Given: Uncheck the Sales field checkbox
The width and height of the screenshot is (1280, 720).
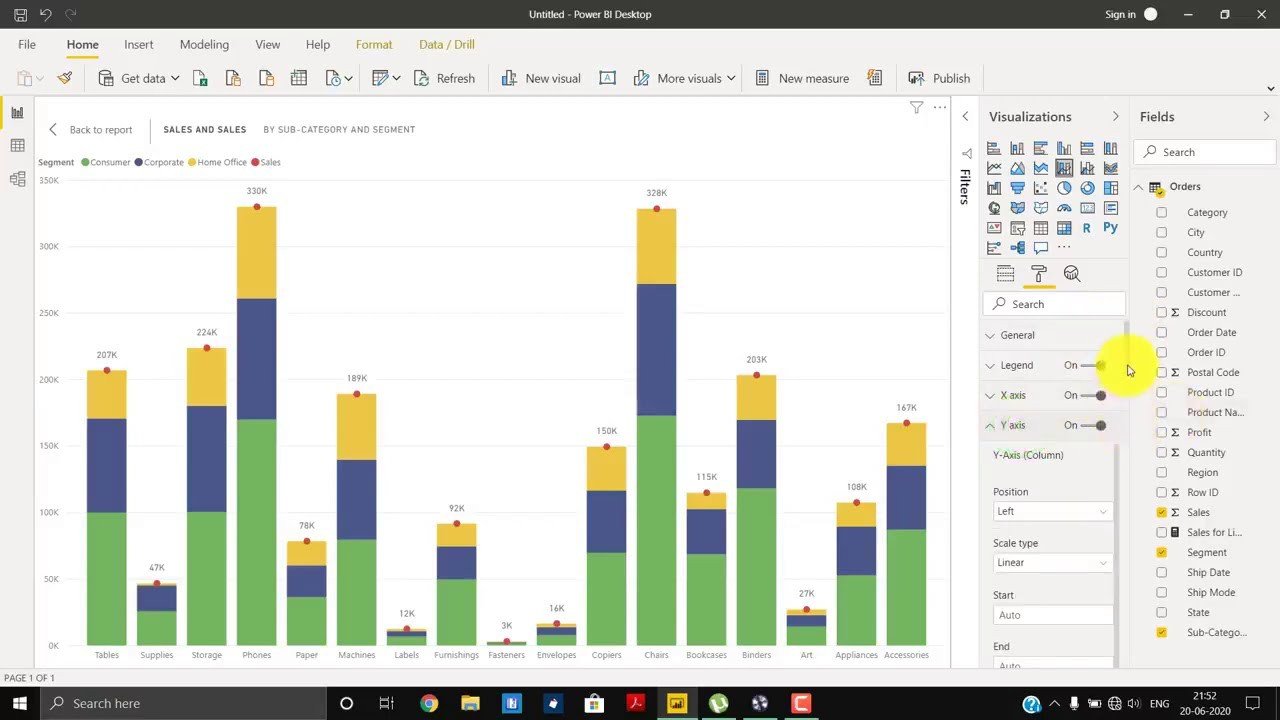Looking at the screenshot, I should click(1161, 512).
